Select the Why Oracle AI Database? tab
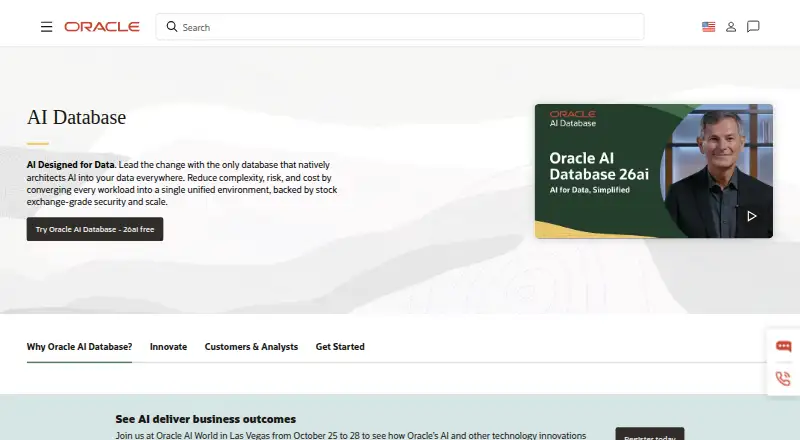800x440 pixels. point(79,347)
